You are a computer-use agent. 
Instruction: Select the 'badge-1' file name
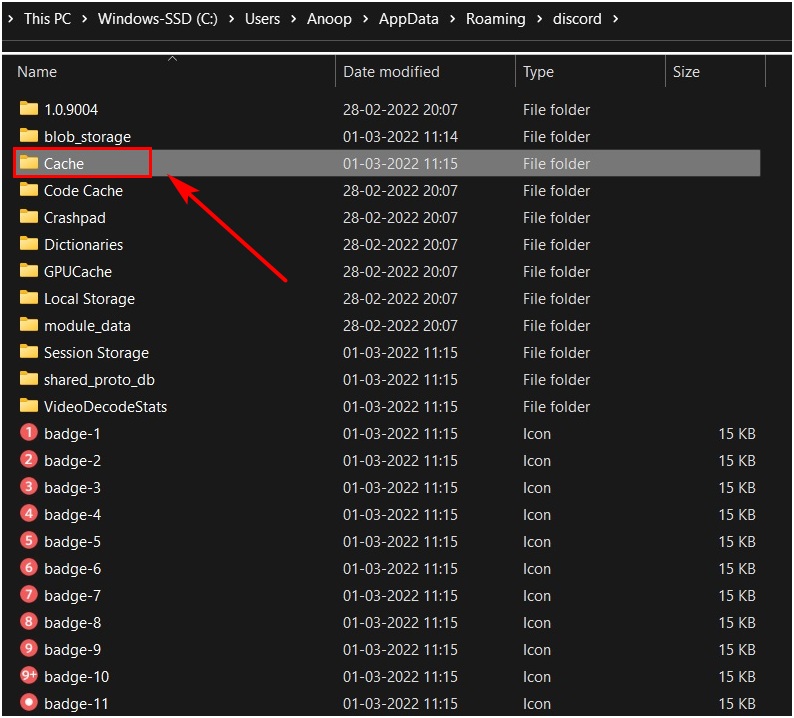72,434
